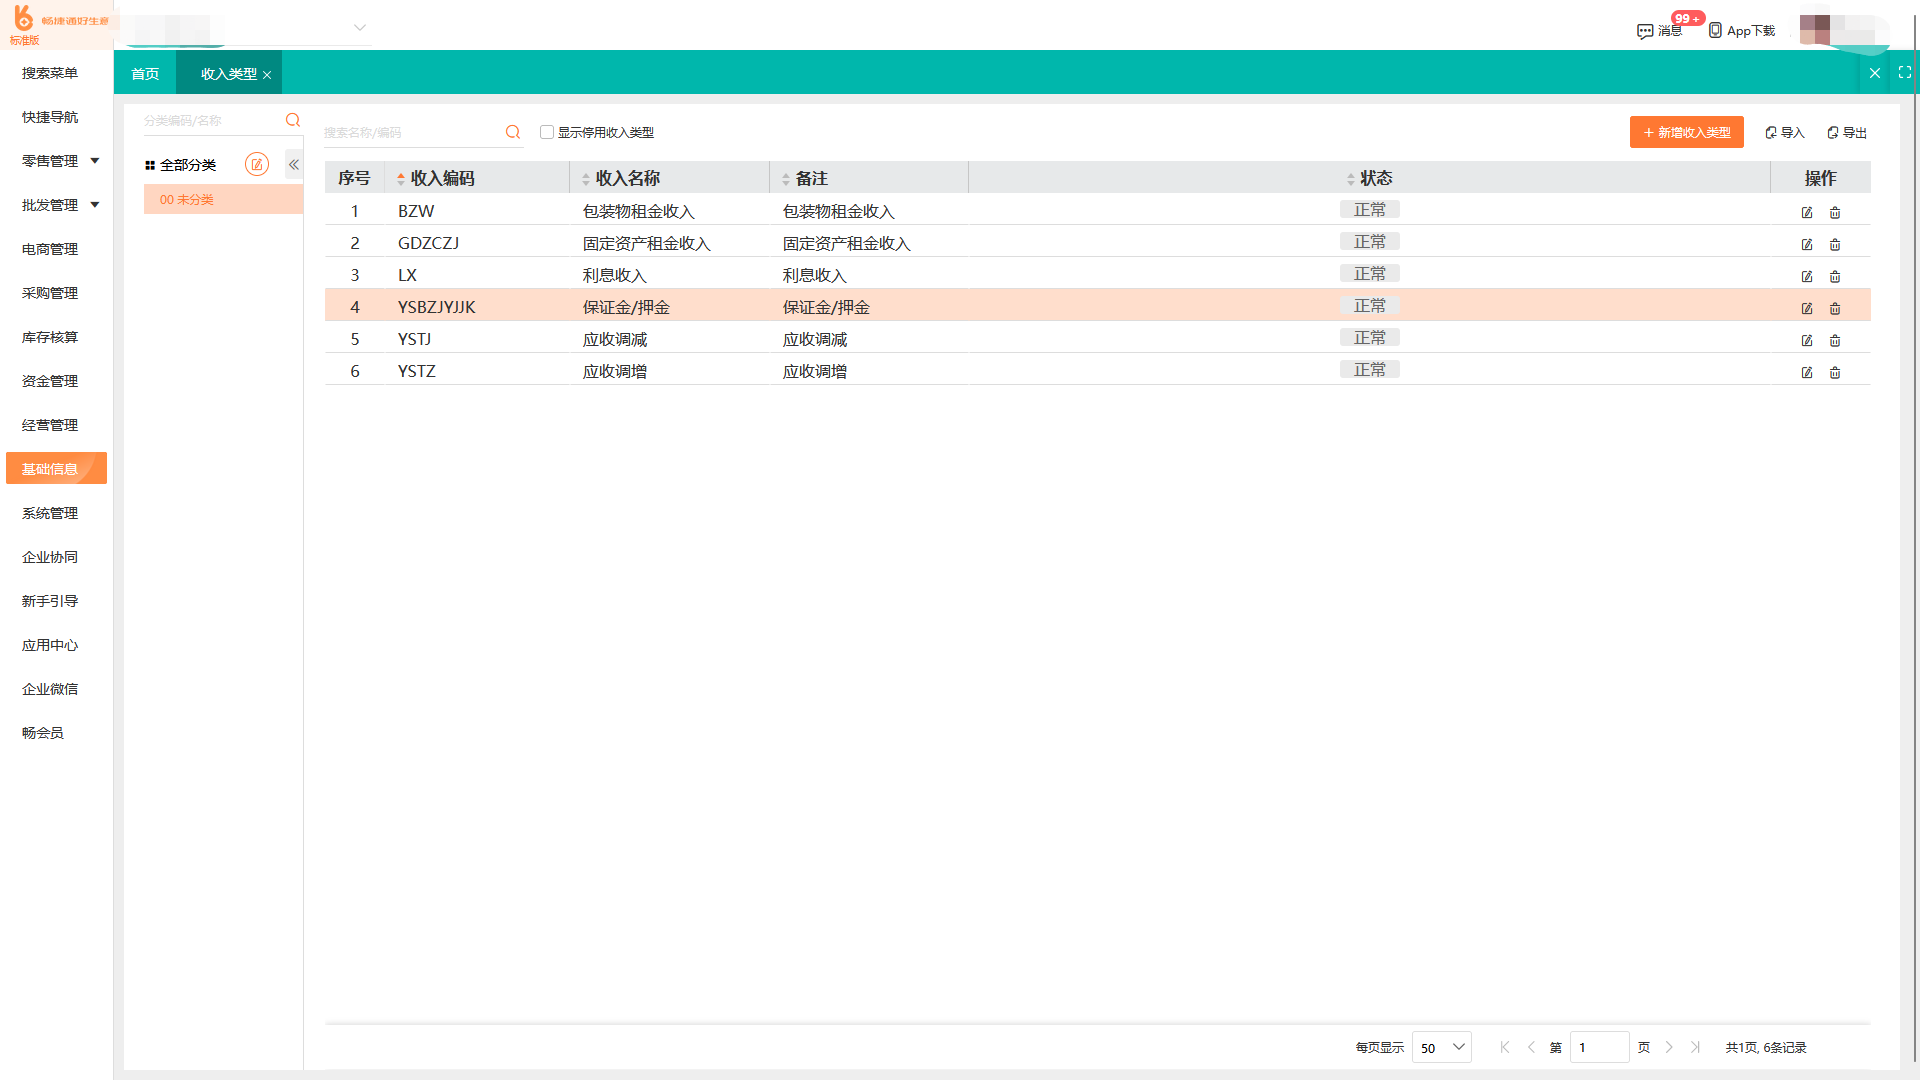This screenshot has height=1080, width=1920.
Task: Click the delete icon for GDZCZJ row
Action: coord(1834,243)
